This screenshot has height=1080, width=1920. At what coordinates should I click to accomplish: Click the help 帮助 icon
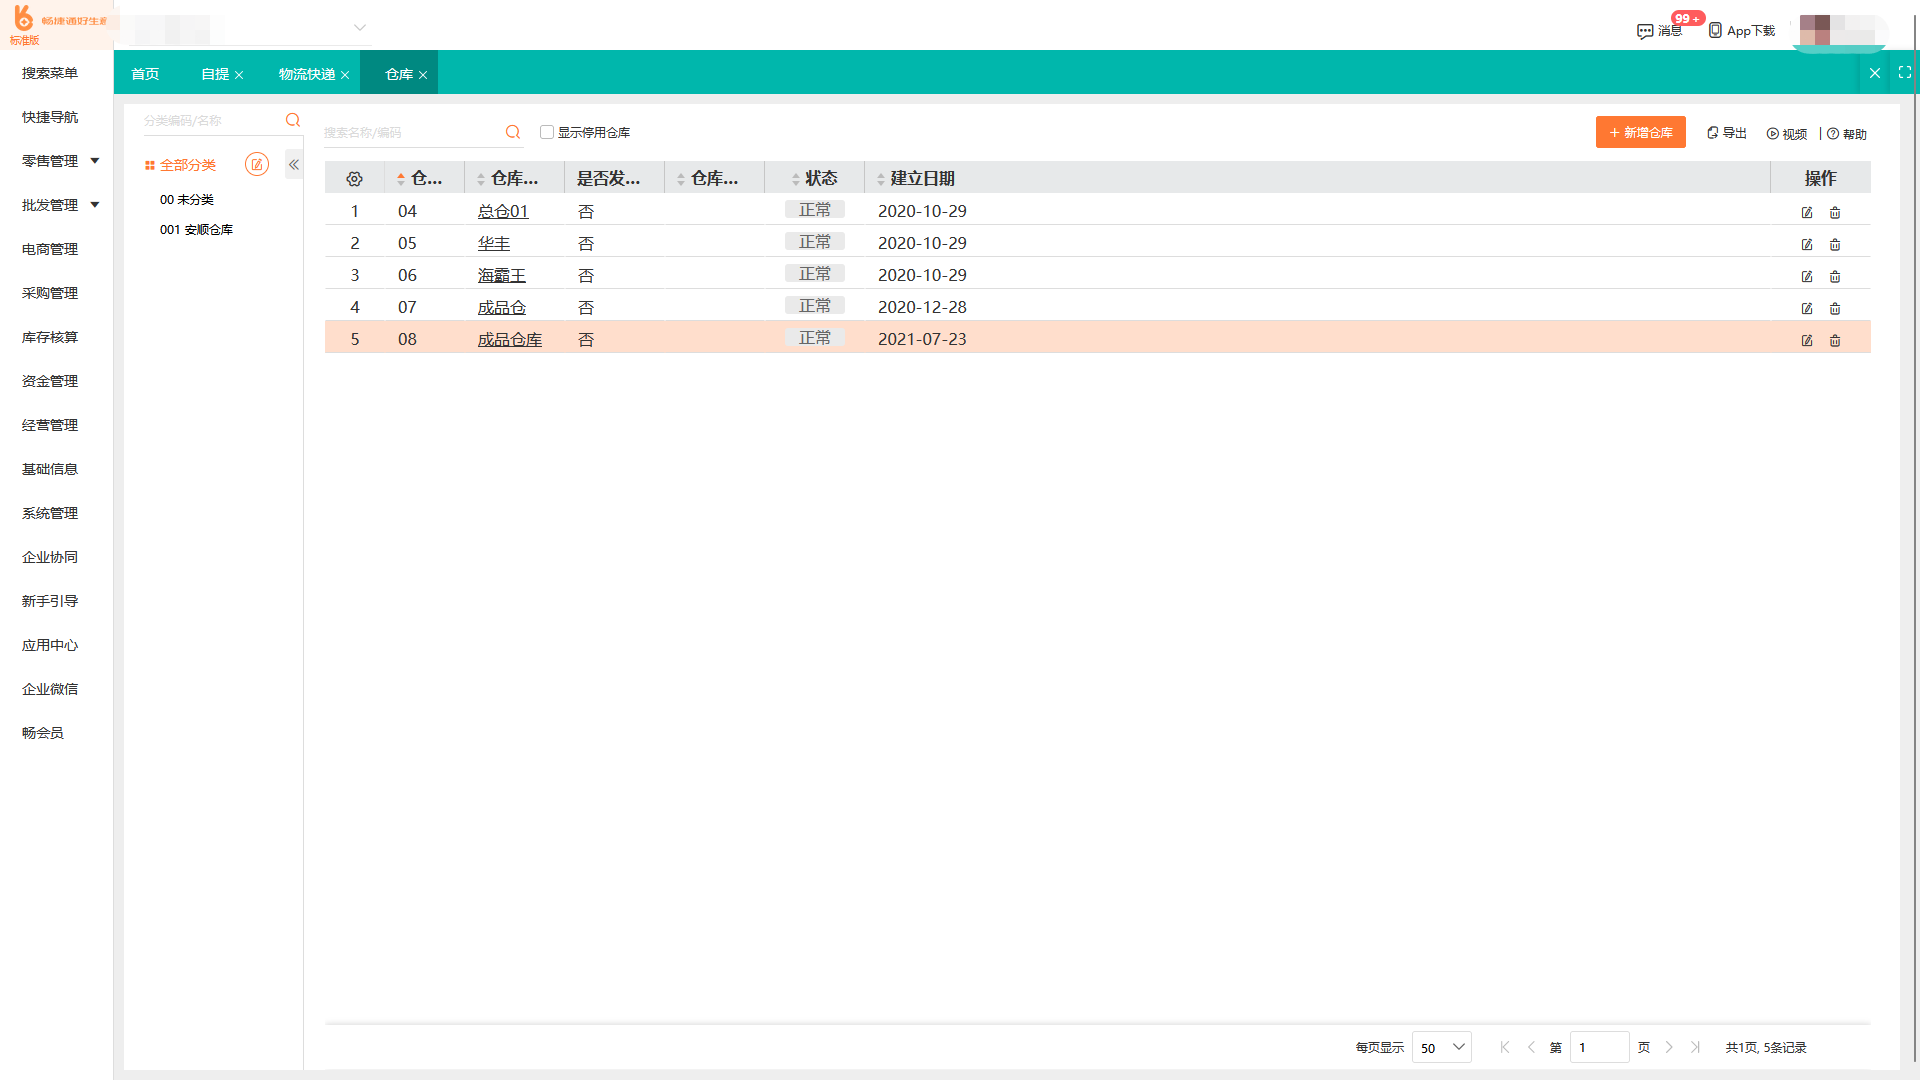1833,132
